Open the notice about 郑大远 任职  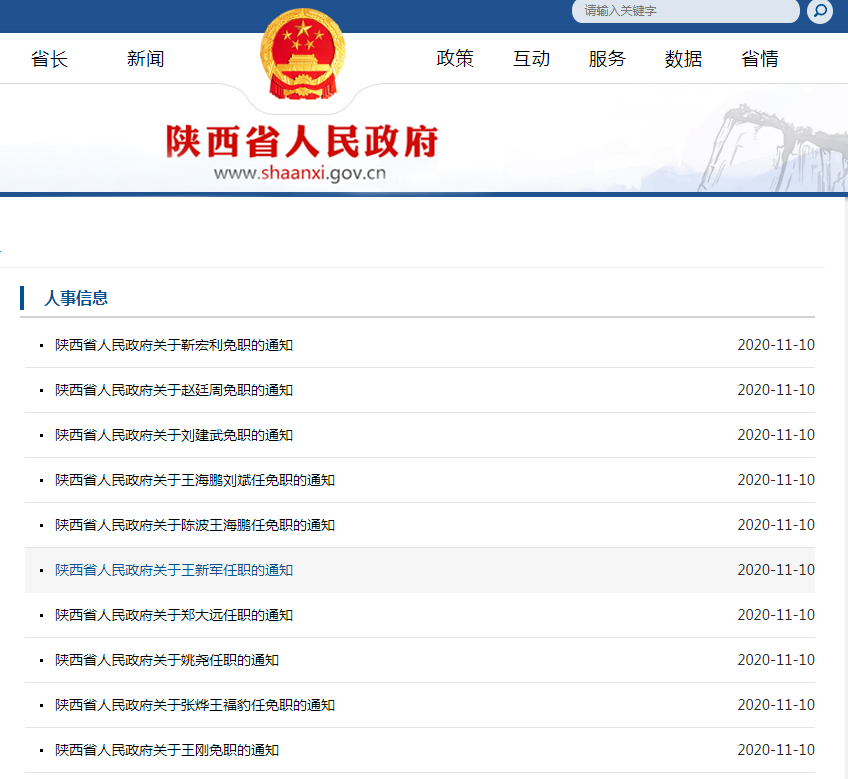click(x=174, y=615)
